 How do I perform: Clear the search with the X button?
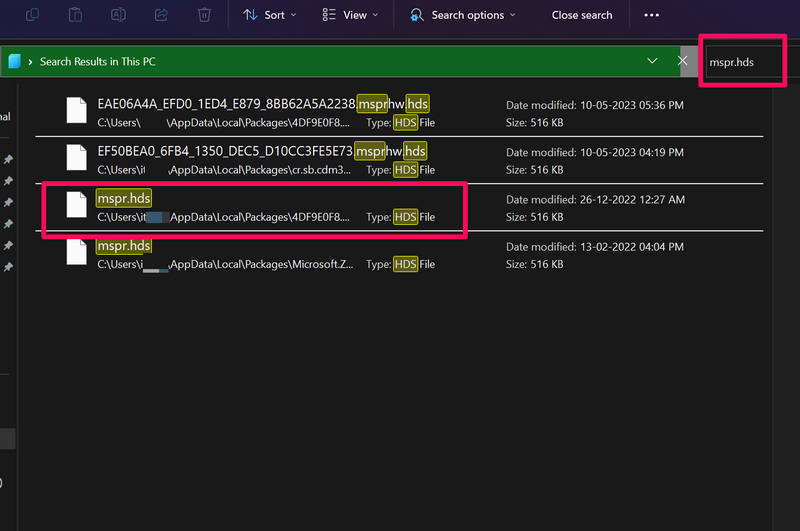pos(683,61)
